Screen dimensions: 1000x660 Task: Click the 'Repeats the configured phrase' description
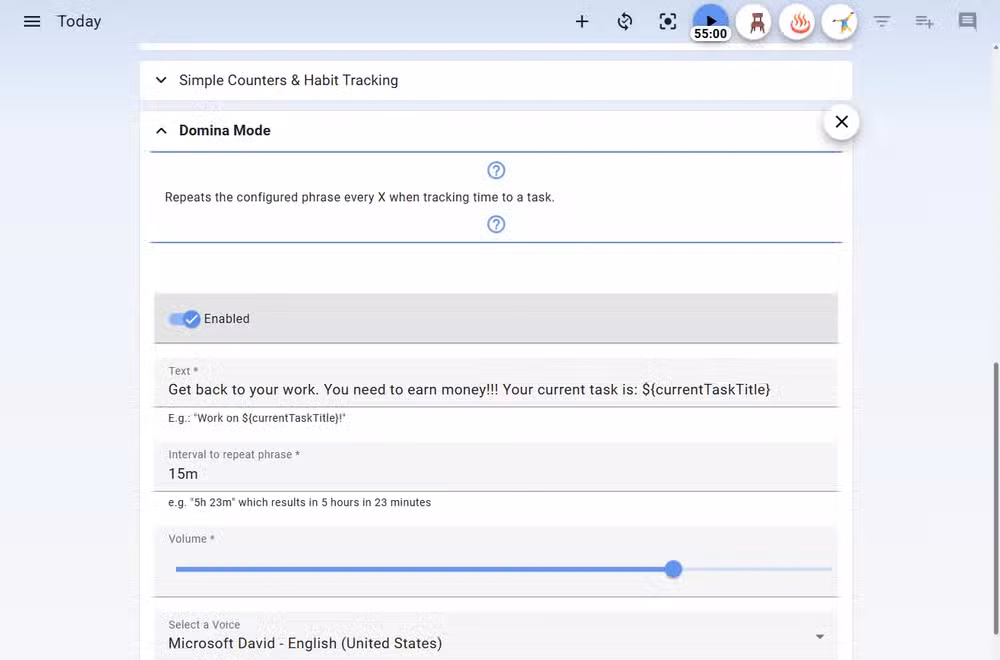coord(360,198)
